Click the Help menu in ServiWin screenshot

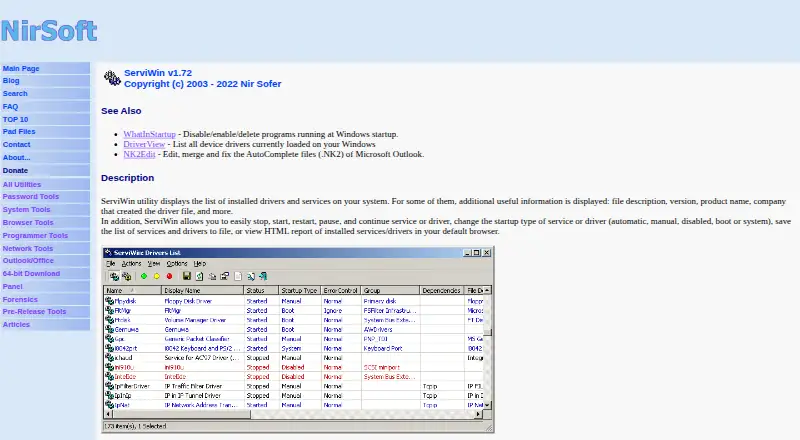(x=199, y=264)
